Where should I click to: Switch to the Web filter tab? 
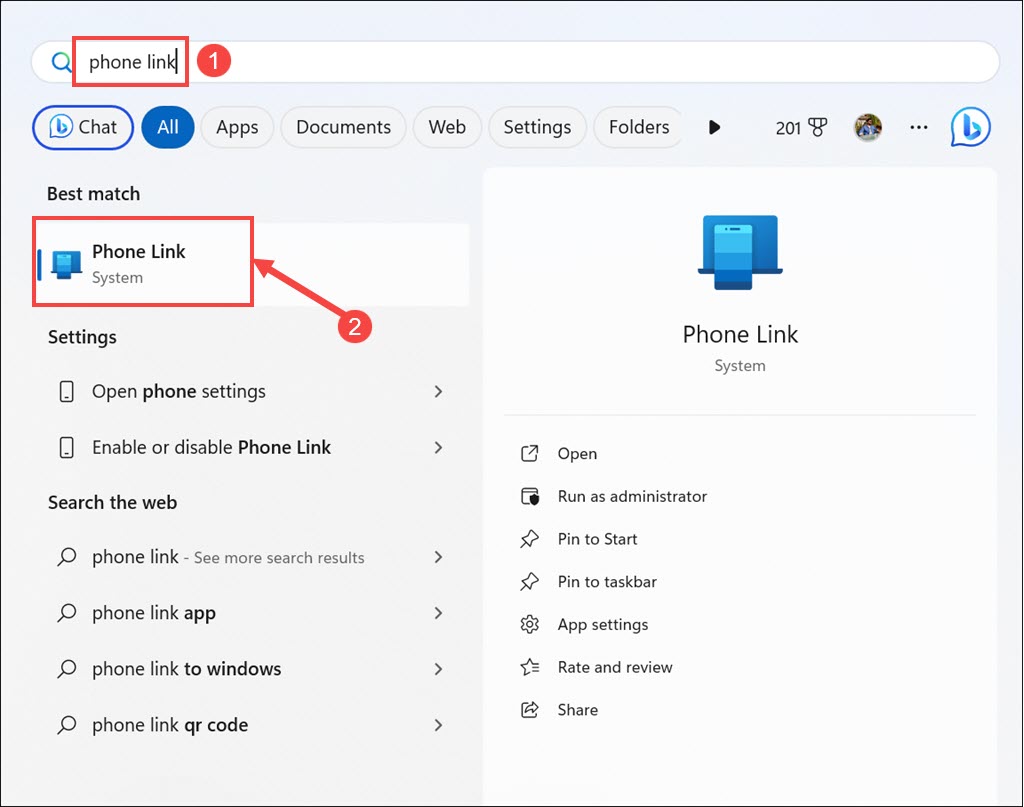[447, 127]
